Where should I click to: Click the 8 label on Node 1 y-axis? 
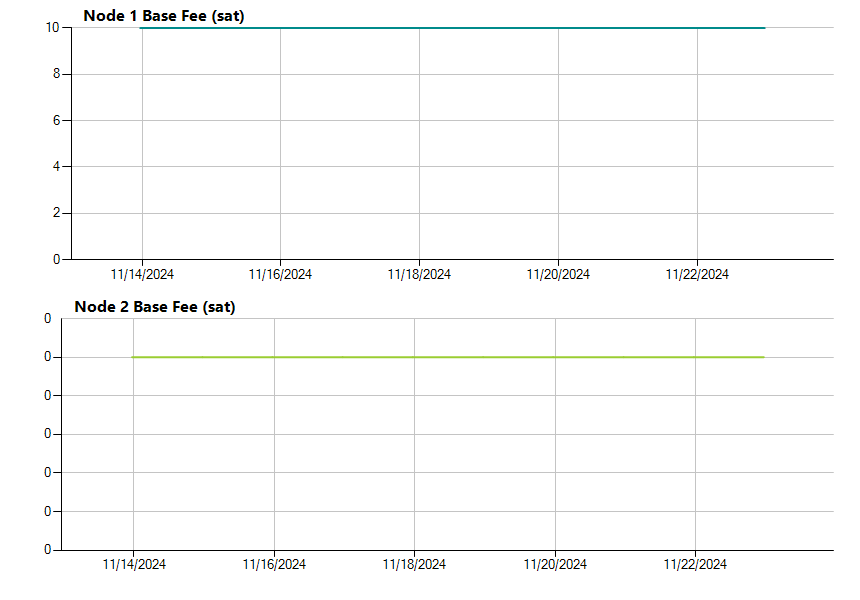[x=57, y=74]
